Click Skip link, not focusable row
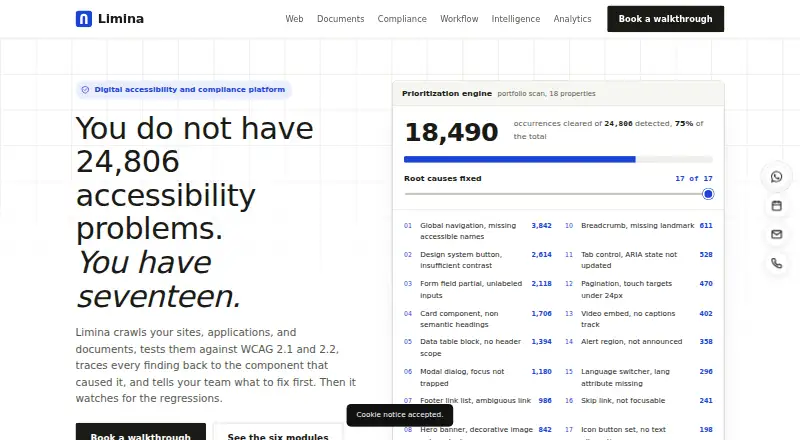The width and height of the screenshot is (800, 440). pyautogui.click(x=639, y=401)
